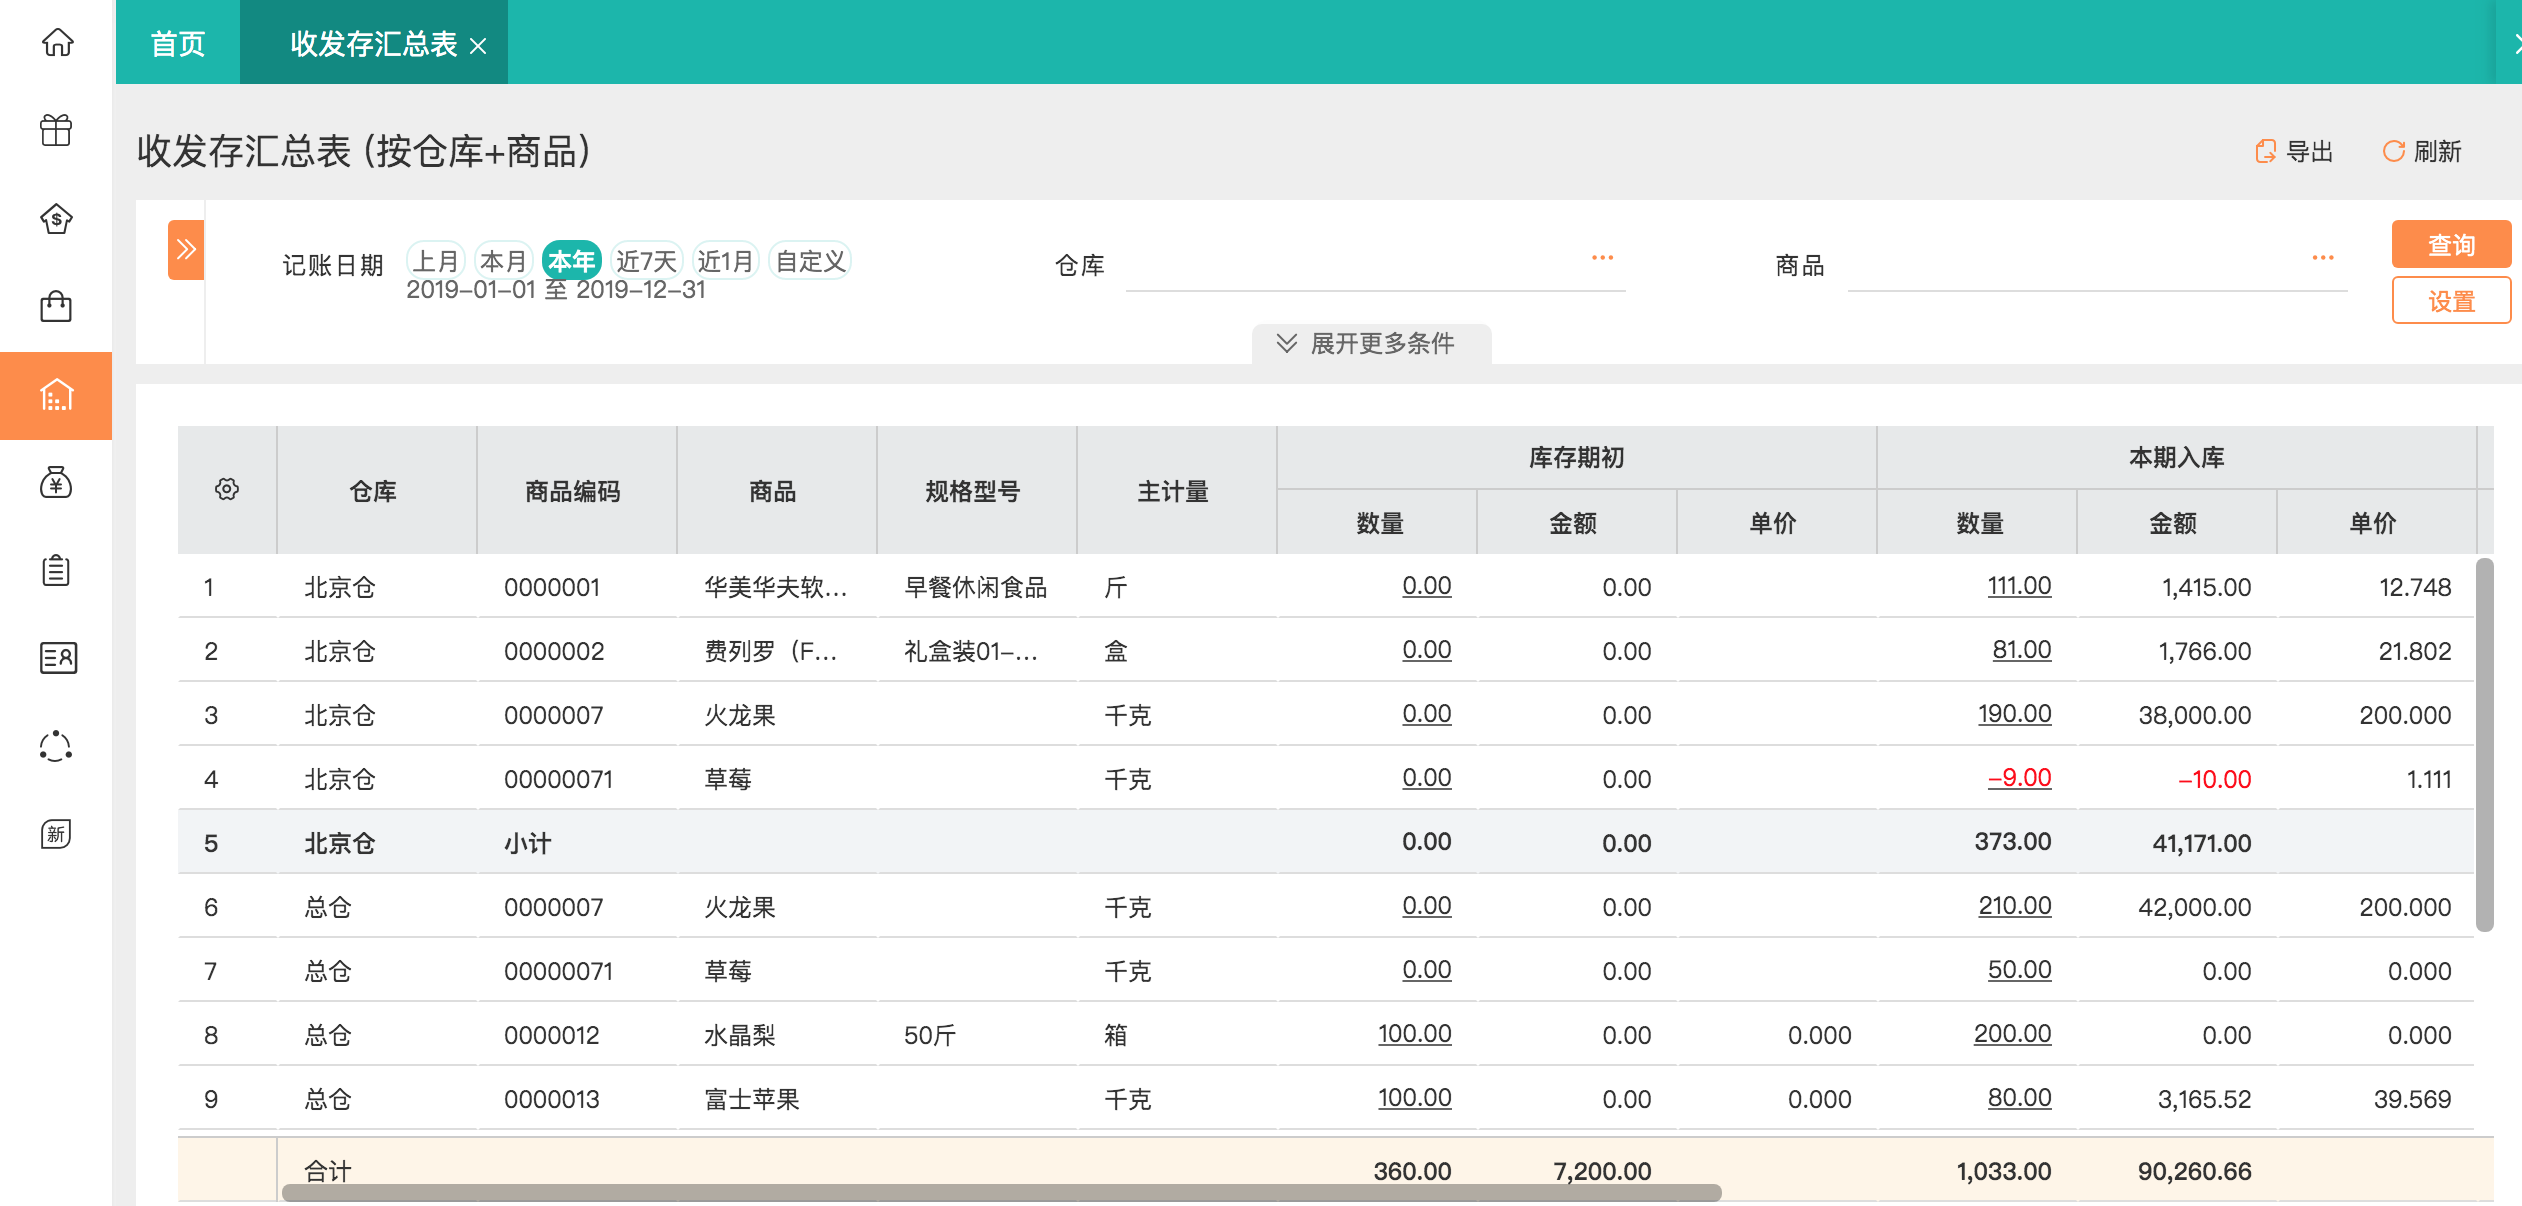Screen dimensions: 2522x1206
Task: Click the home/首页 sidebar icon
Action: point(56,42)
